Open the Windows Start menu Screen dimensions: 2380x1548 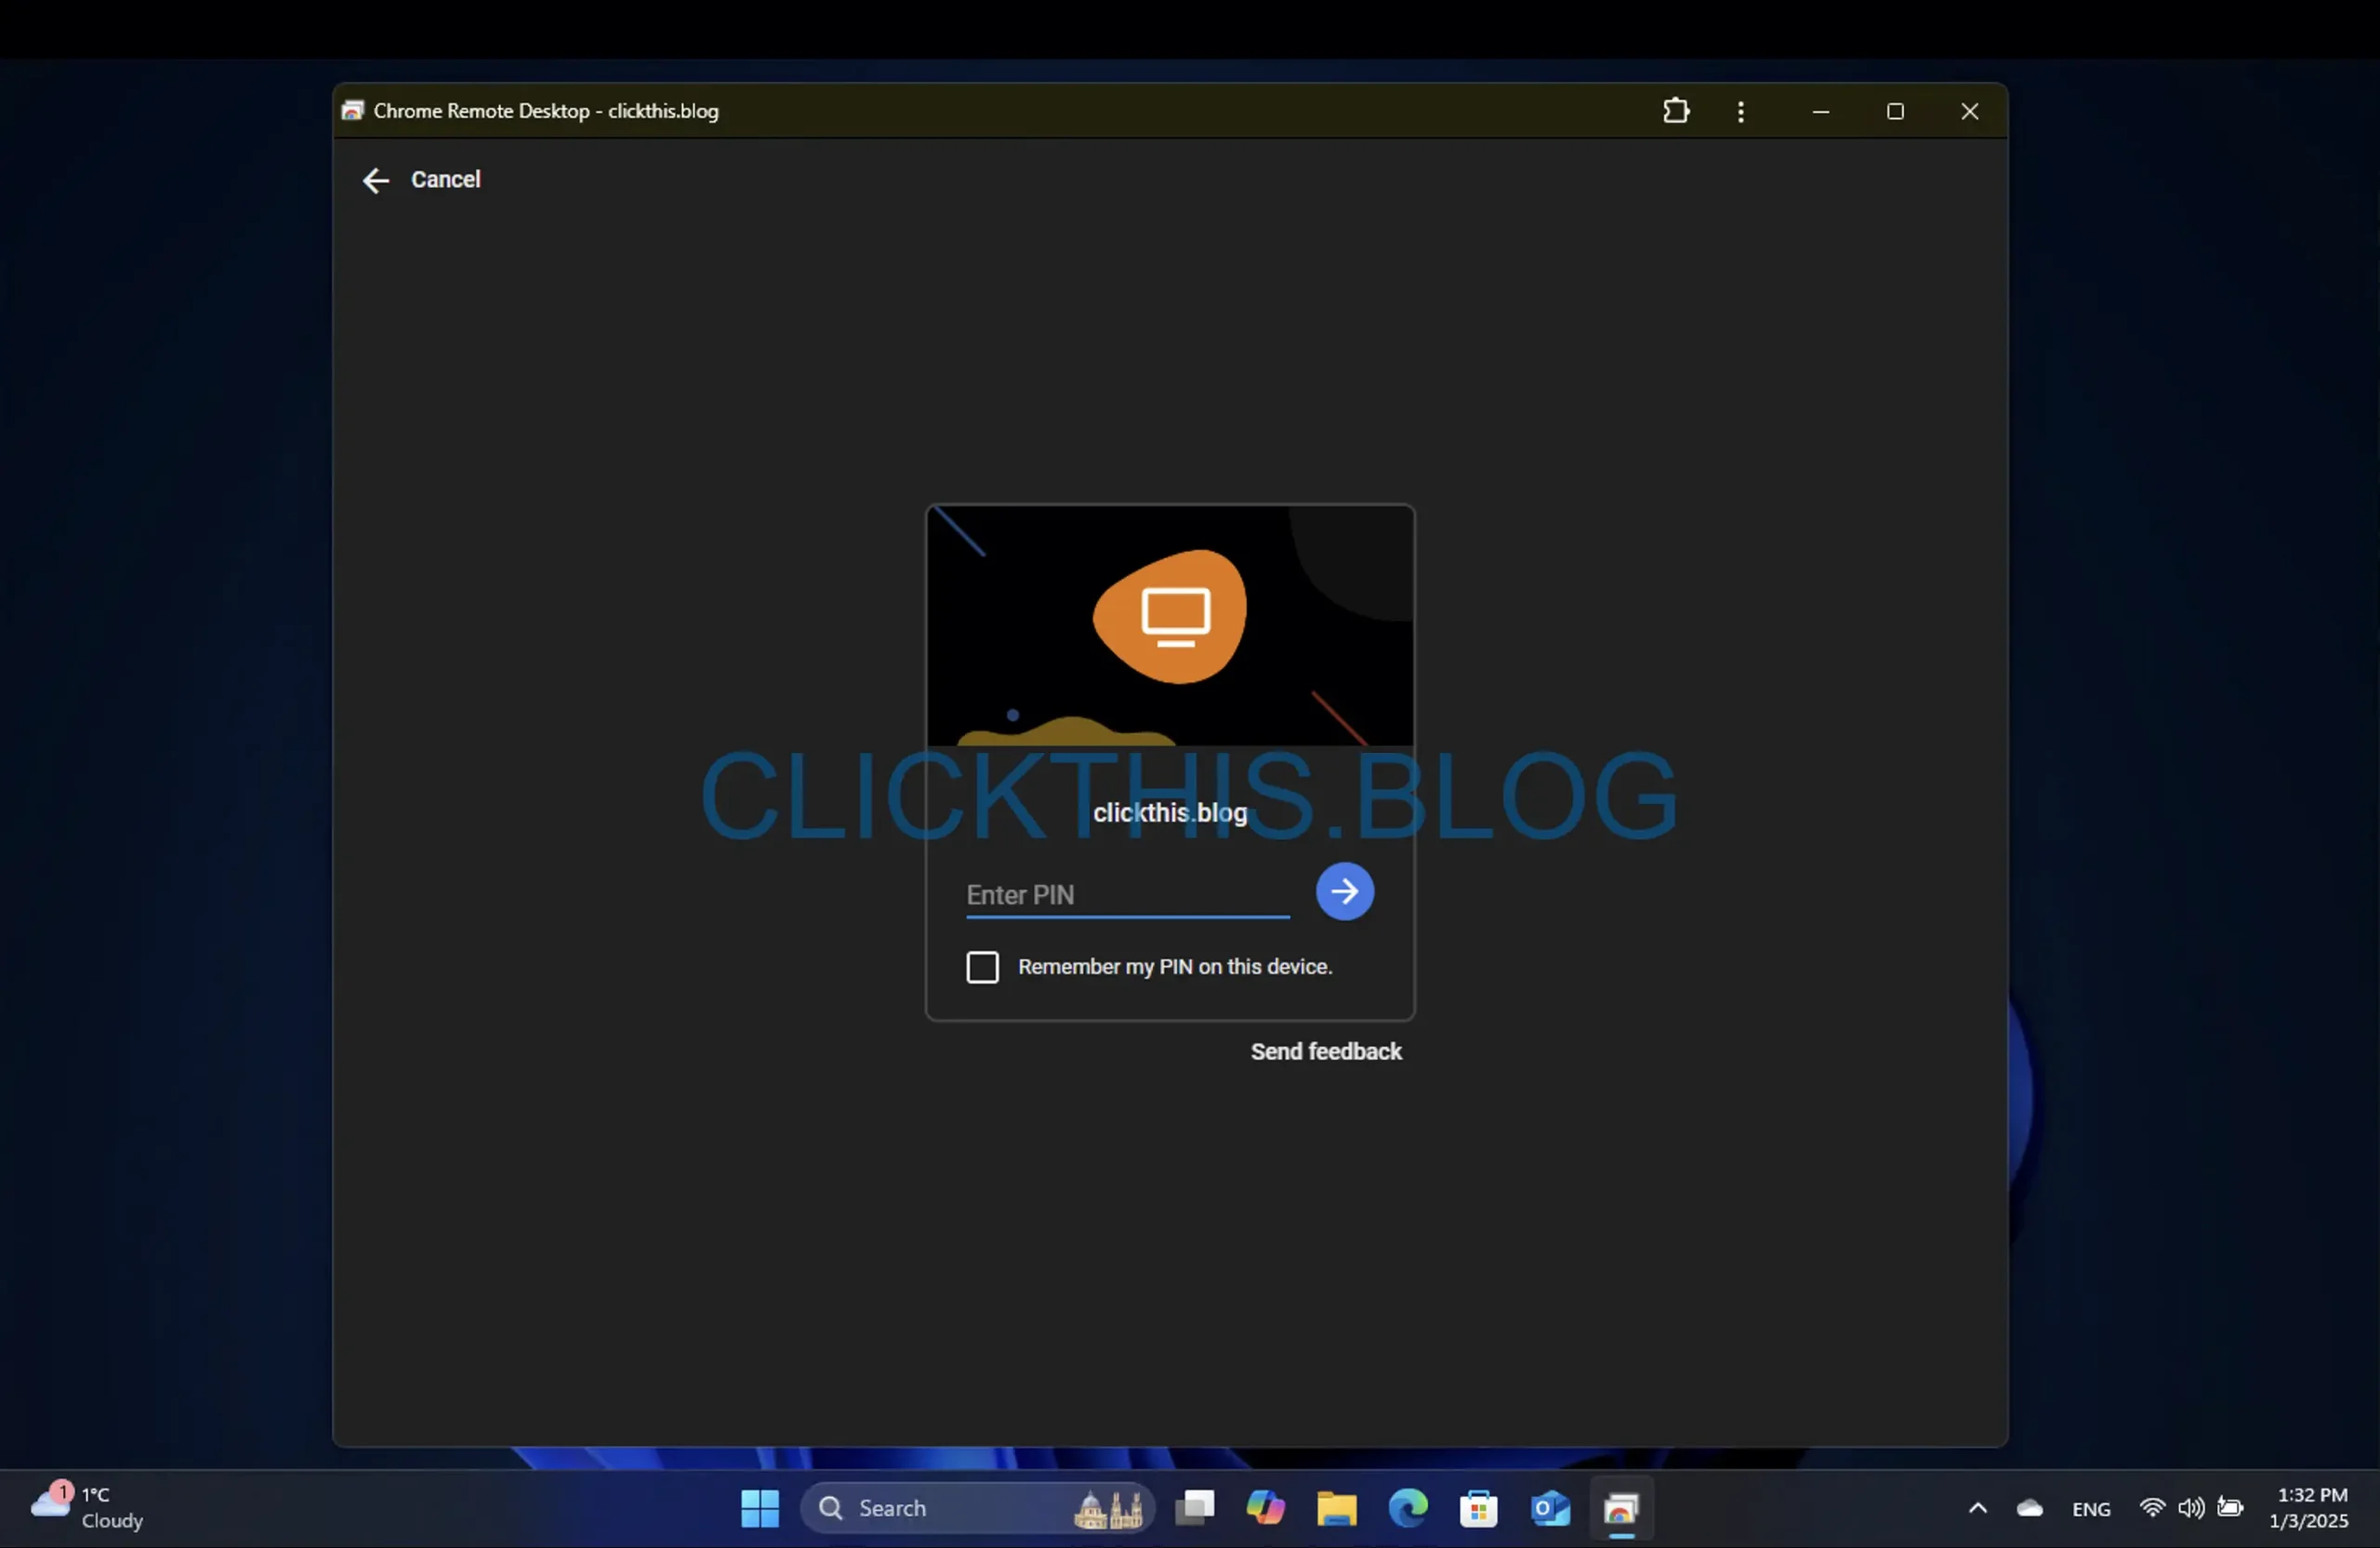[759, 1508]
